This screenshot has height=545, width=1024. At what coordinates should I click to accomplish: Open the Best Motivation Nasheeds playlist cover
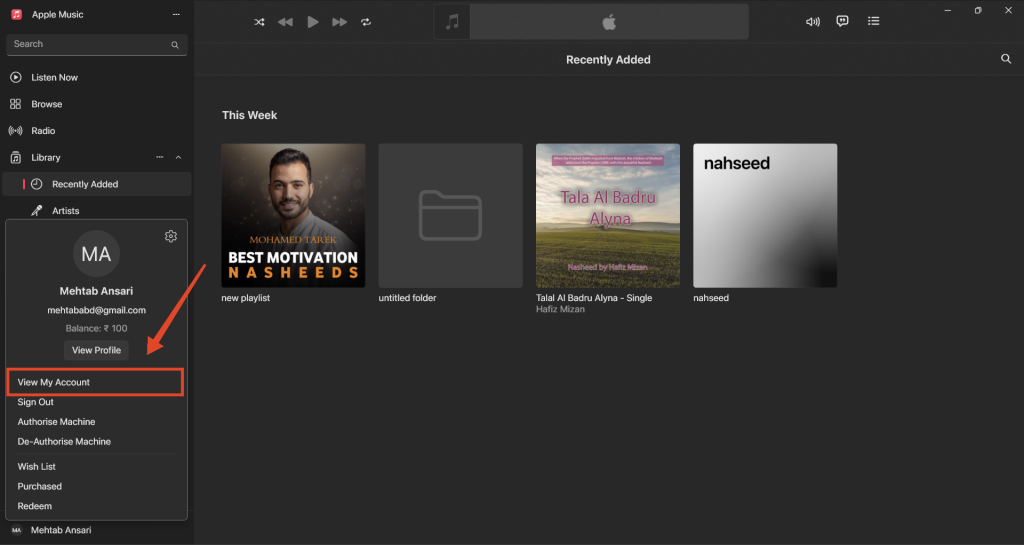coord(293,215)
